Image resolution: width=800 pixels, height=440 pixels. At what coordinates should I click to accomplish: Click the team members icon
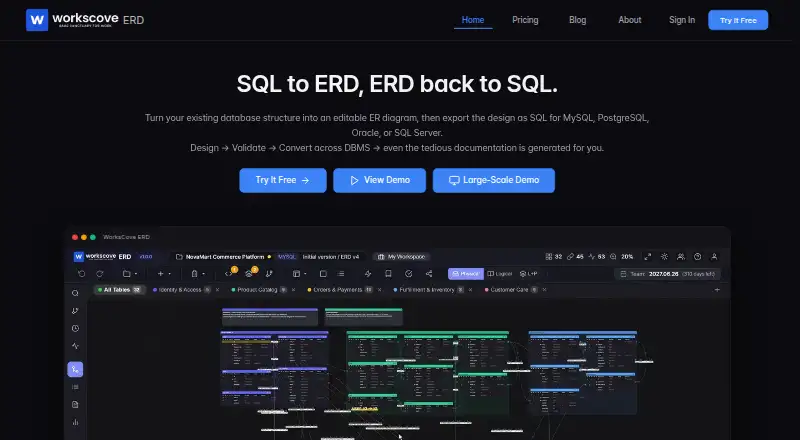pos(681,257)
